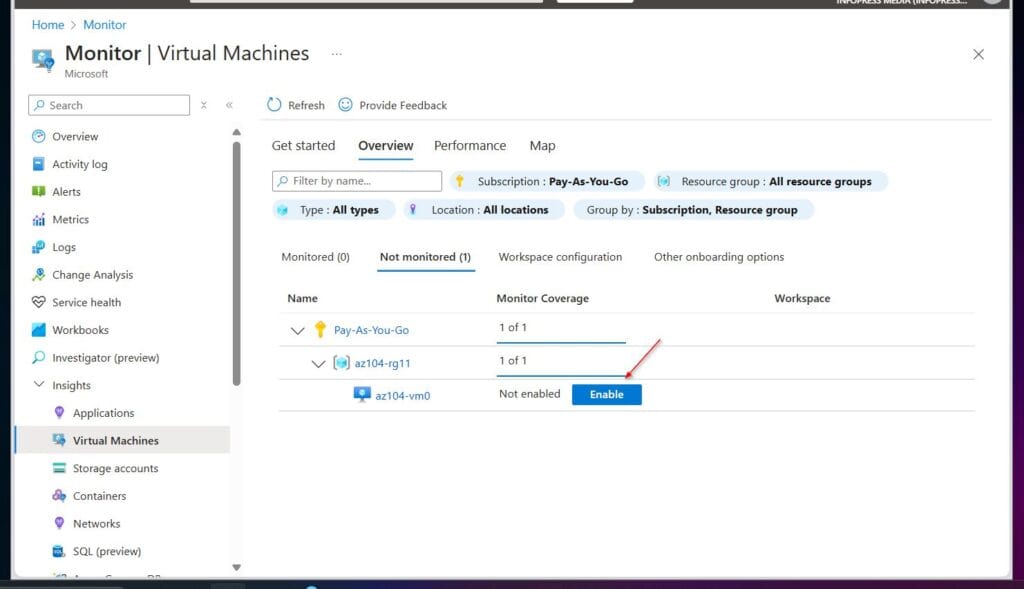Click the az104-vm0 virtual machine icon
The height and width of the screenshot is (589, 1024).
pos(362,394)
